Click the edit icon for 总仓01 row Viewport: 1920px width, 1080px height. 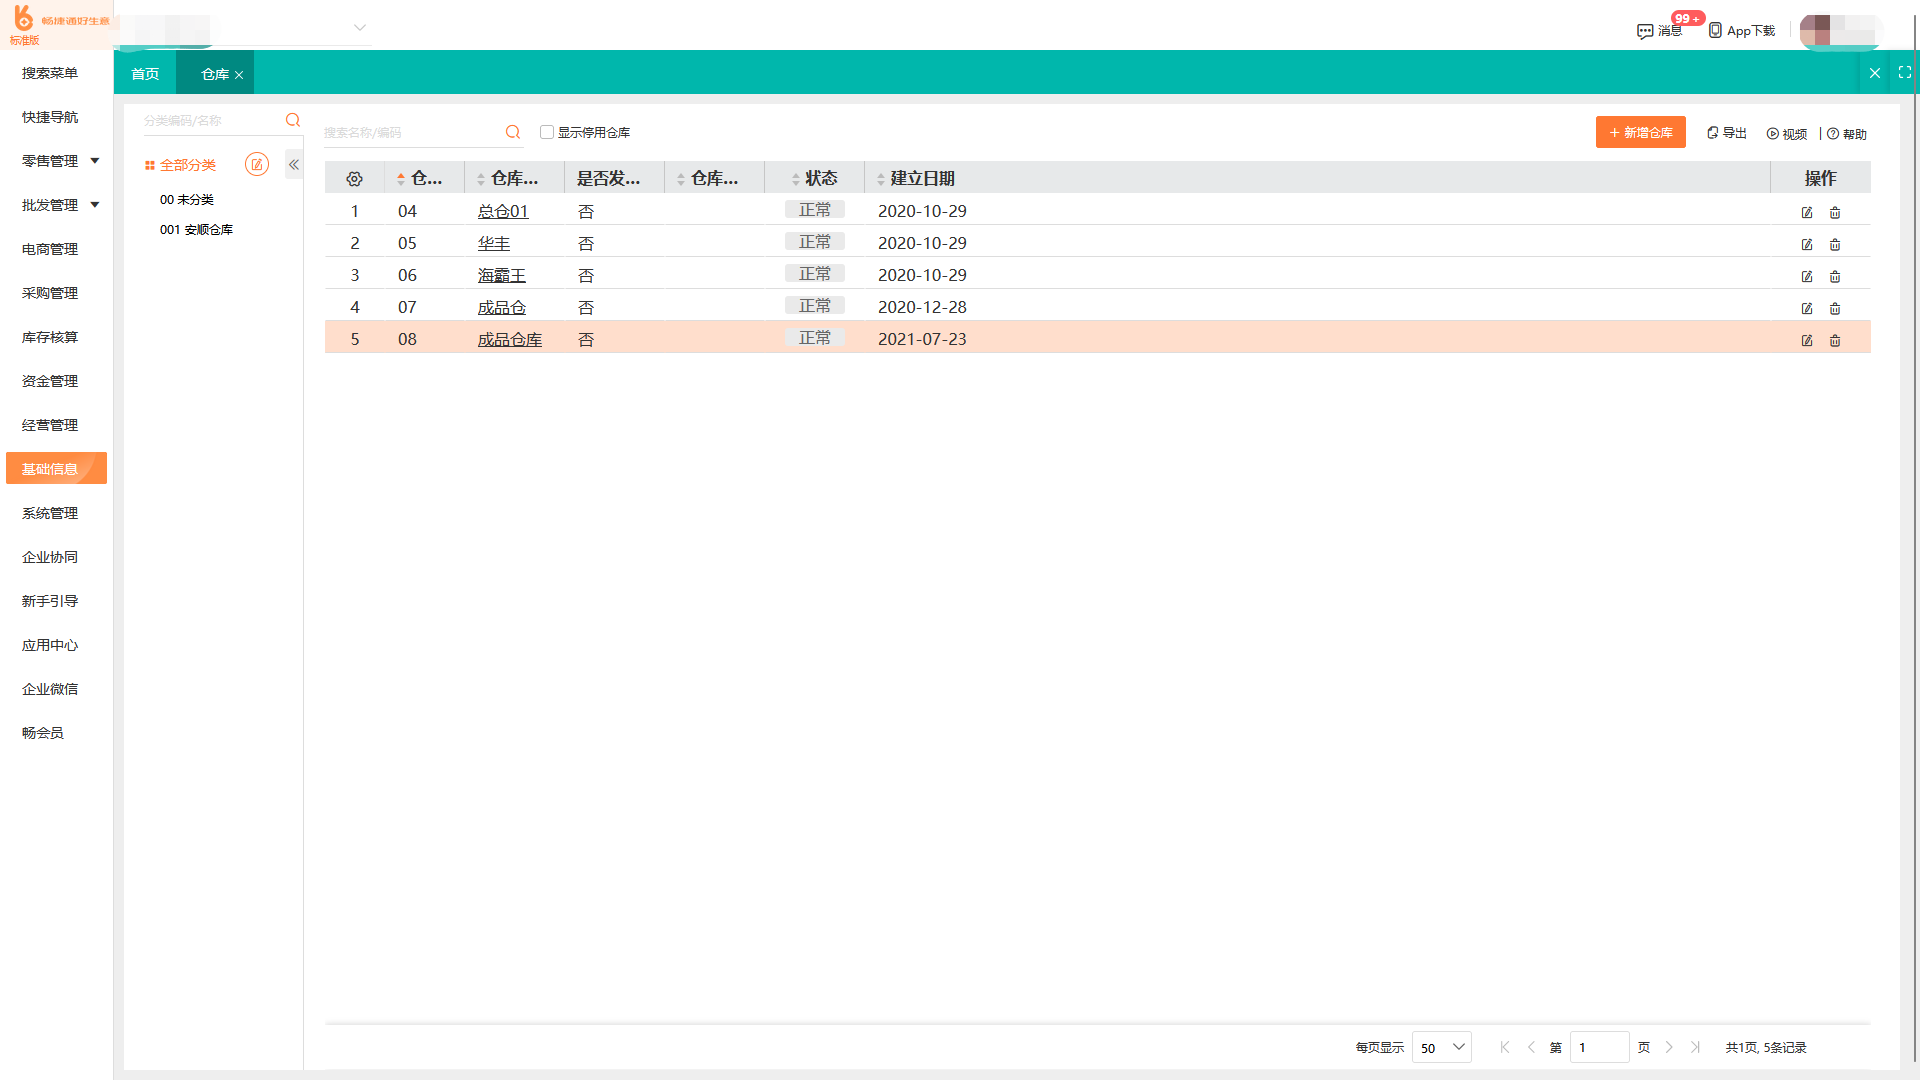1807,211
